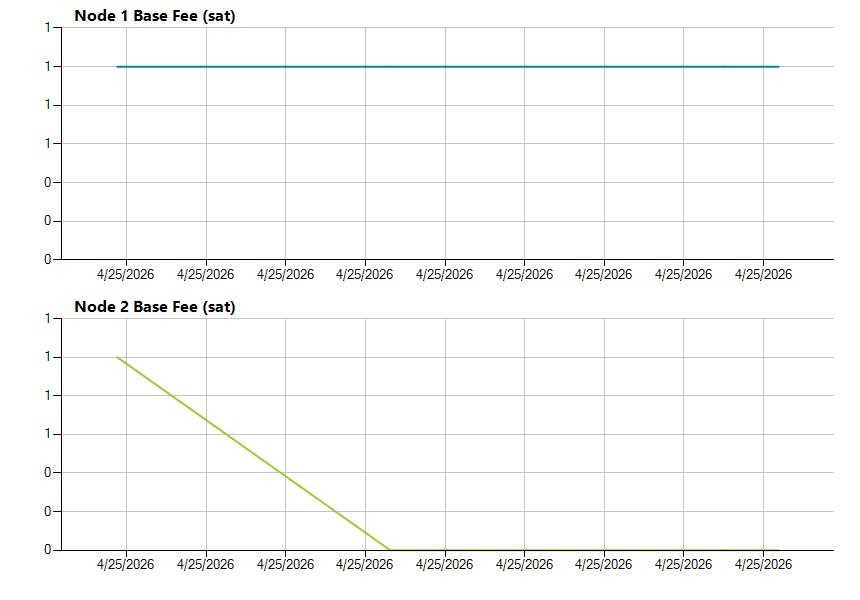Click the fifth 4/25/2026 label under Node 2 chart

coord(443,563)
